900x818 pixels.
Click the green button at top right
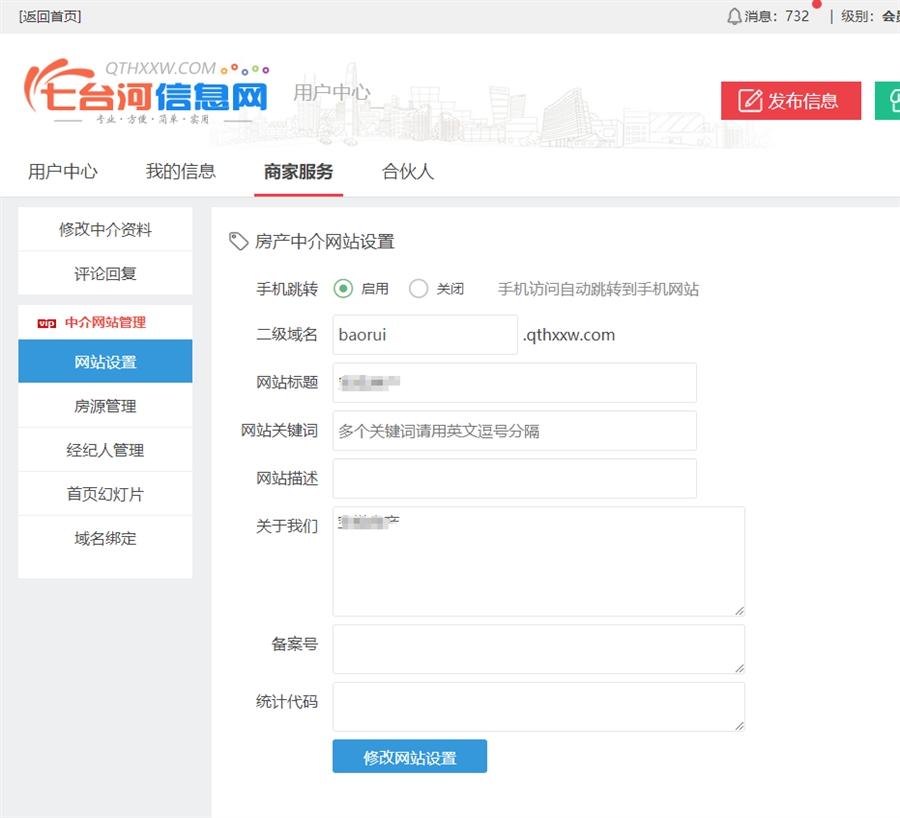888,101
